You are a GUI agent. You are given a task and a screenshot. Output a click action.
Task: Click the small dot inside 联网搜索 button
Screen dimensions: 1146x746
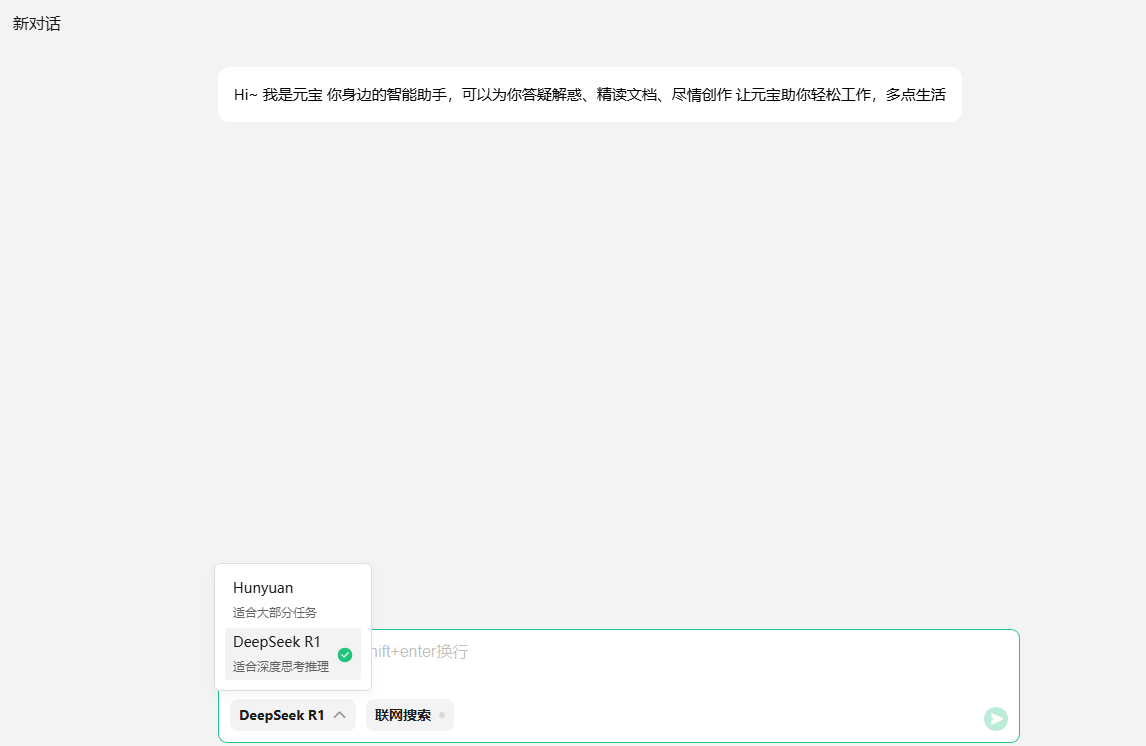click(x=442, y=715)
